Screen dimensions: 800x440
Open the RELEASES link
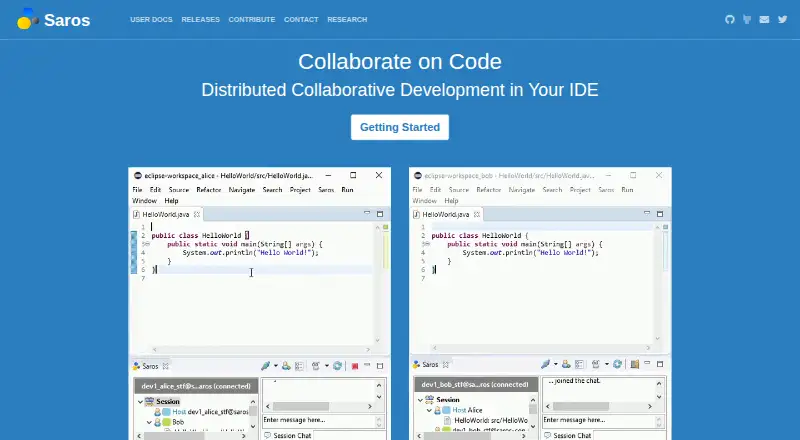[201, 19]
